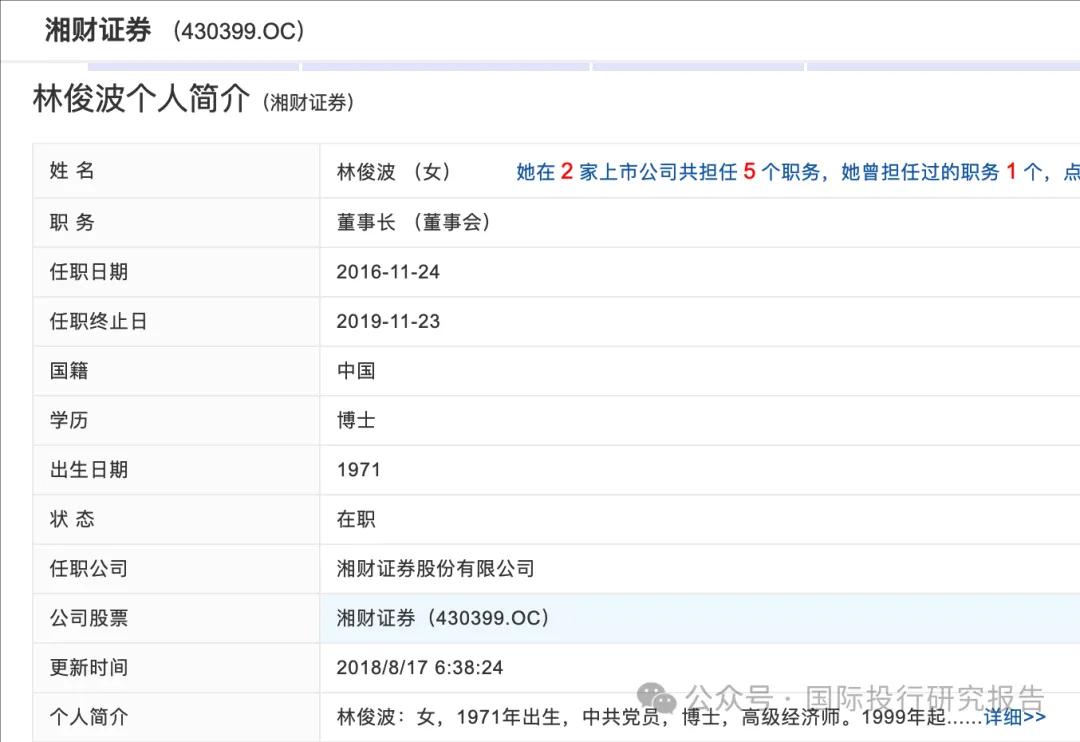Click the 任职终止日 row label
The height and width of the screenshot is (742, 1080).
point(98,321)
